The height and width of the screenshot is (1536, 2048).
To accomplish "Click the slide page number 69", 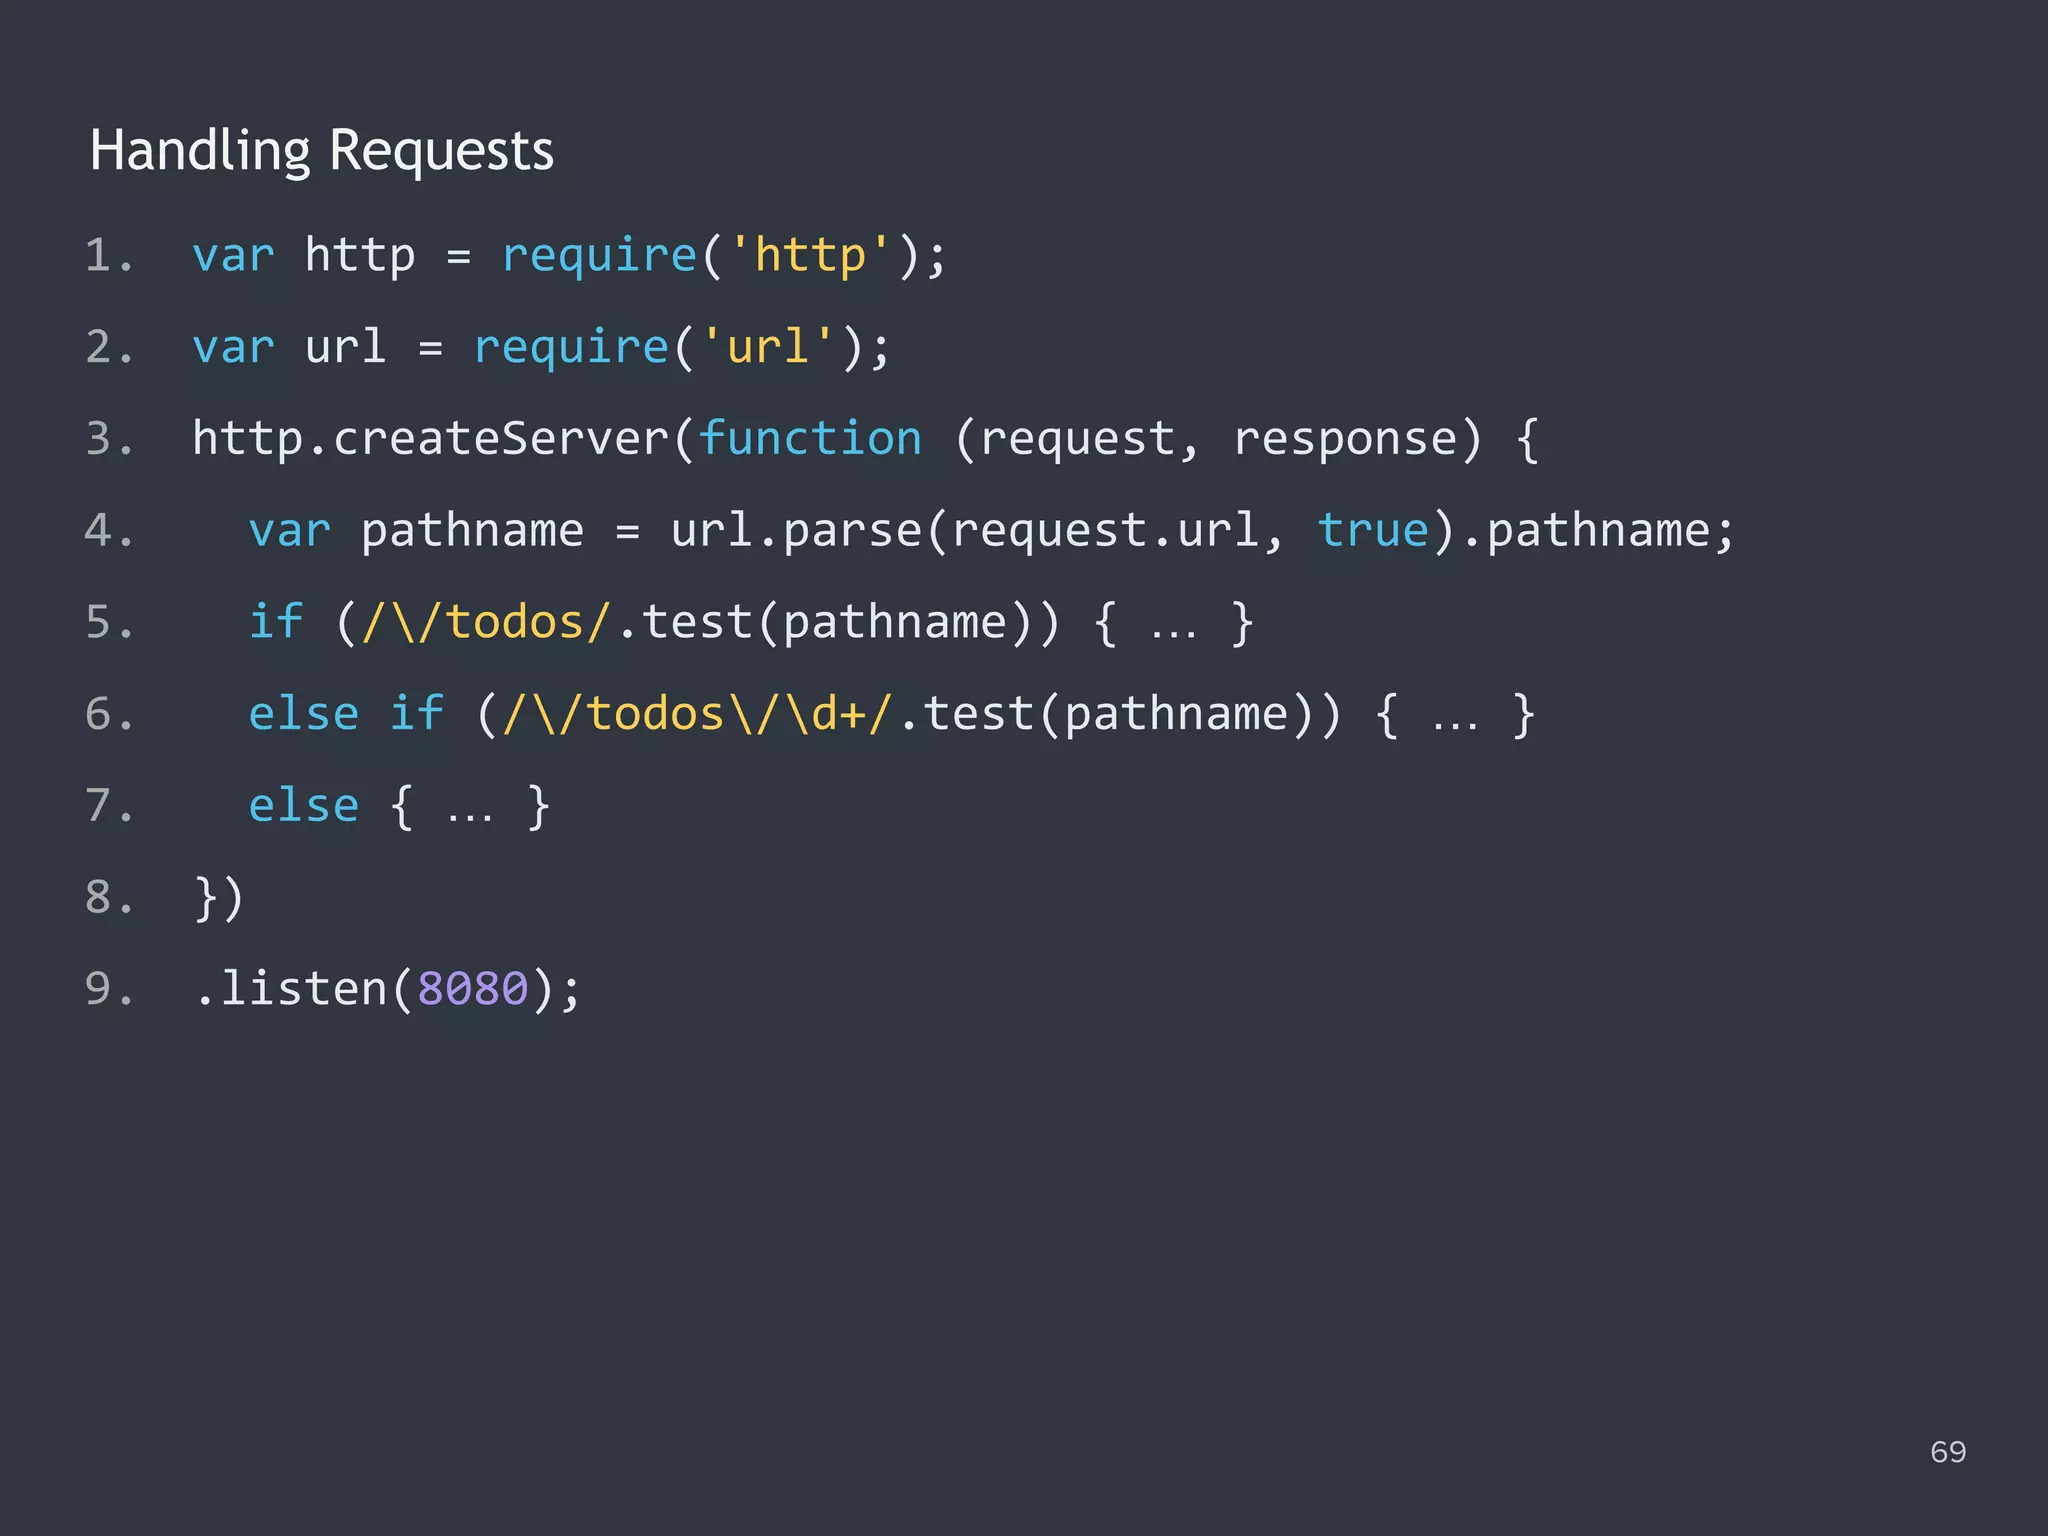I will pyautogui.click(x=1947, y=1451).
